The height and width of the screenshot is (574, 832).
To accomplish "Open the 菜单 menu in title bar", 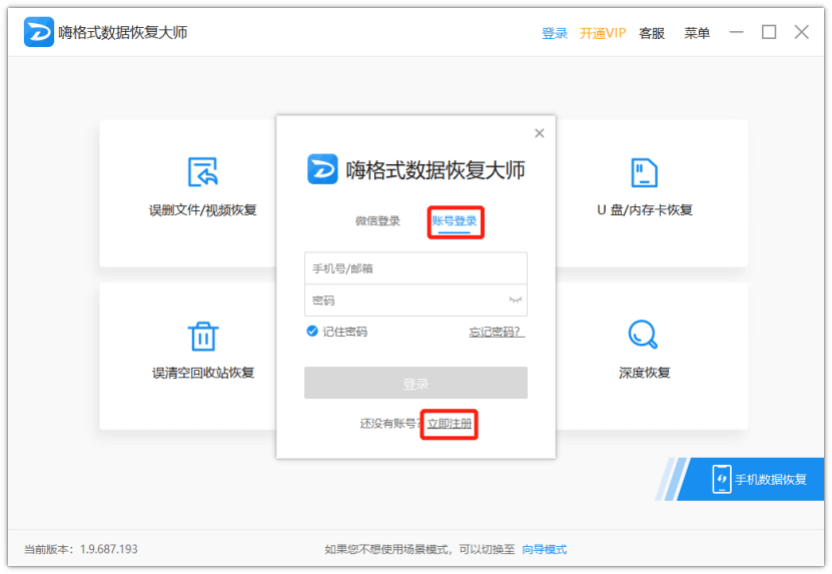I will click(697, 33).
